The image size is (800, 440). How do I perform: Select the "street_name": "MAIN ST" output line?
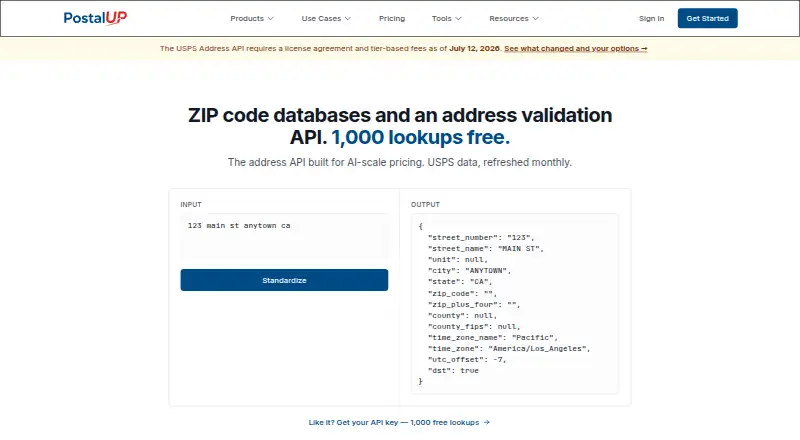click(486, 249)
